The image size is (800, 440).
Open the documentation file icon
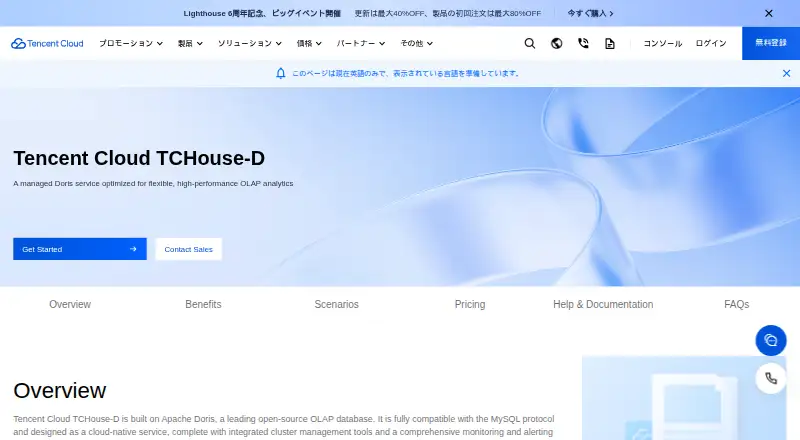coord(610,43)
